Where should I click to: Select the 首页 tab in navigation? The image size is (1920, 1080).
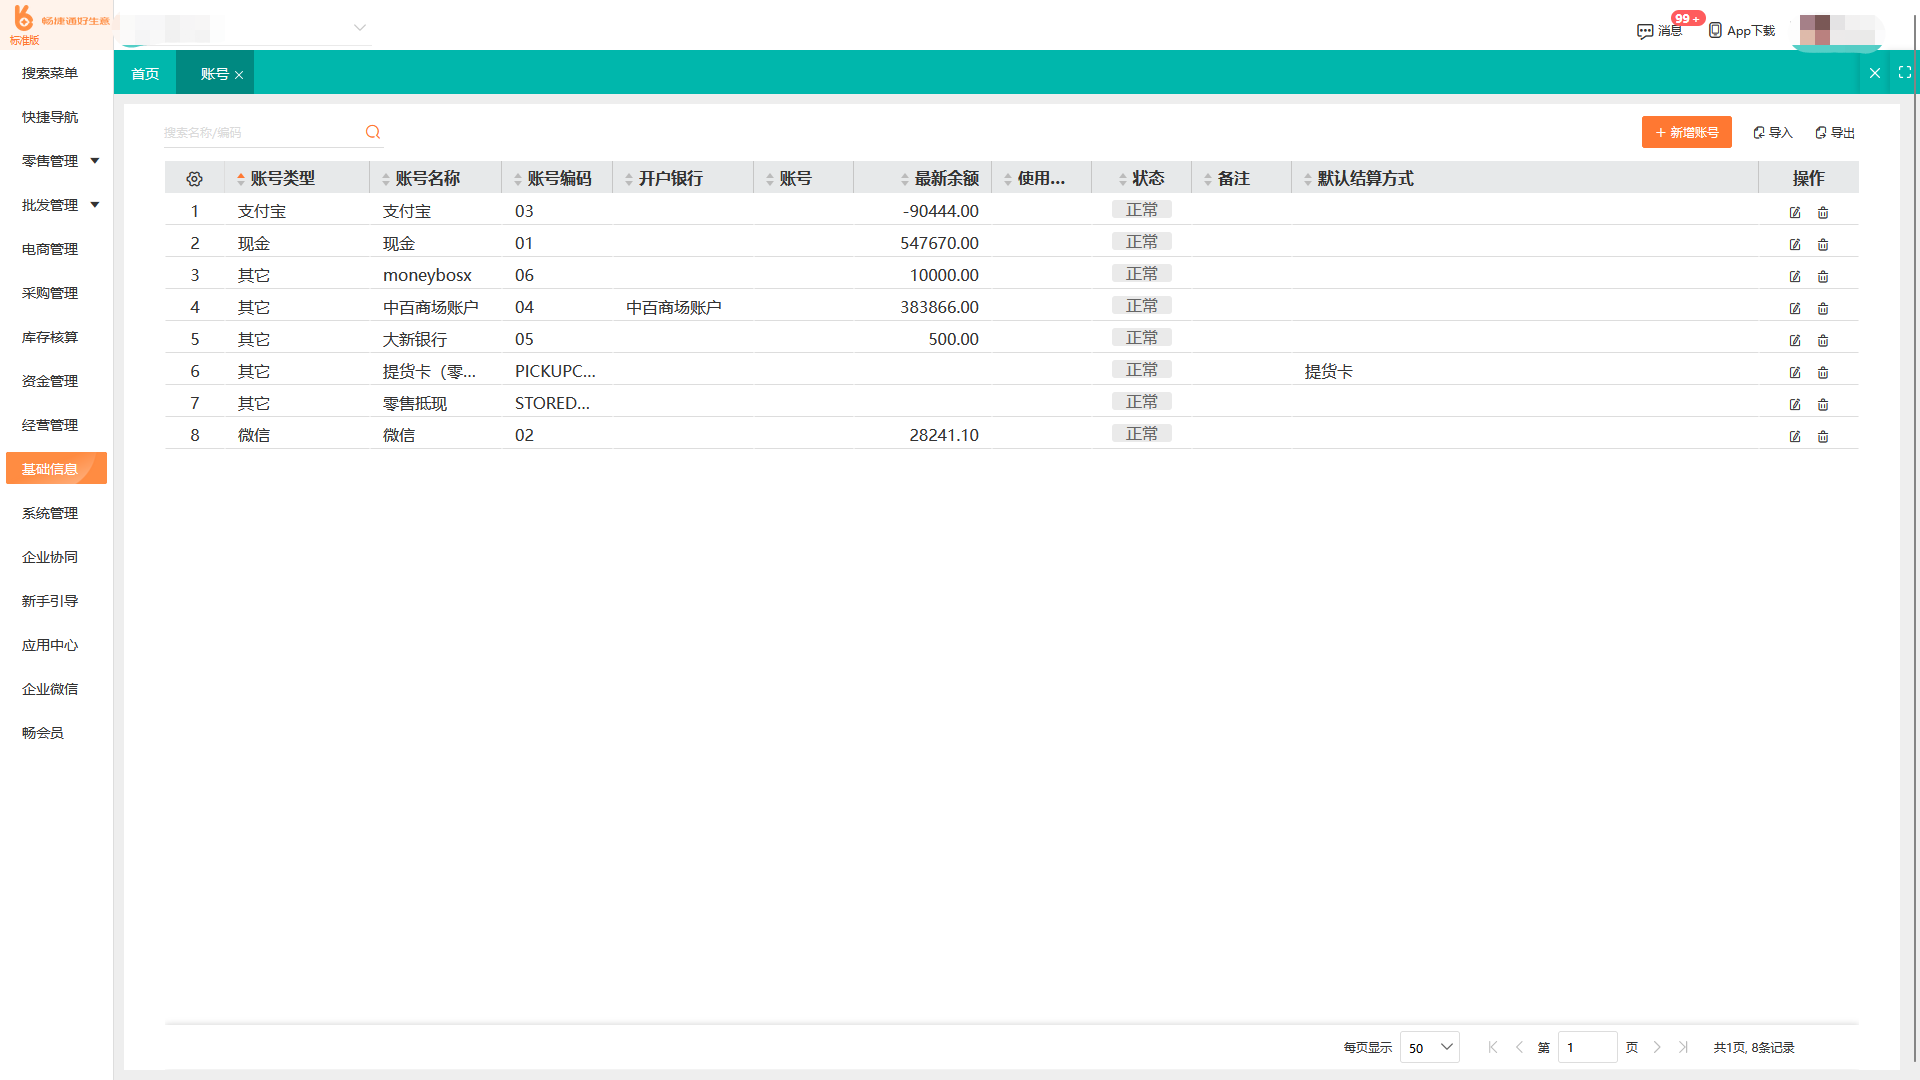pyautogui.click(x=145, y=73)
